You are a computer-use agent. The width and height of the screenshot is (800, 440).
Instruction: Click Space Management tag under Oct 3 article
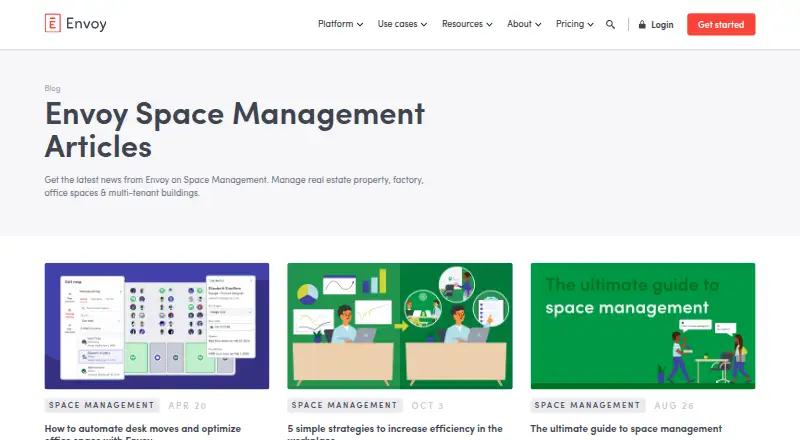[344, 405]
